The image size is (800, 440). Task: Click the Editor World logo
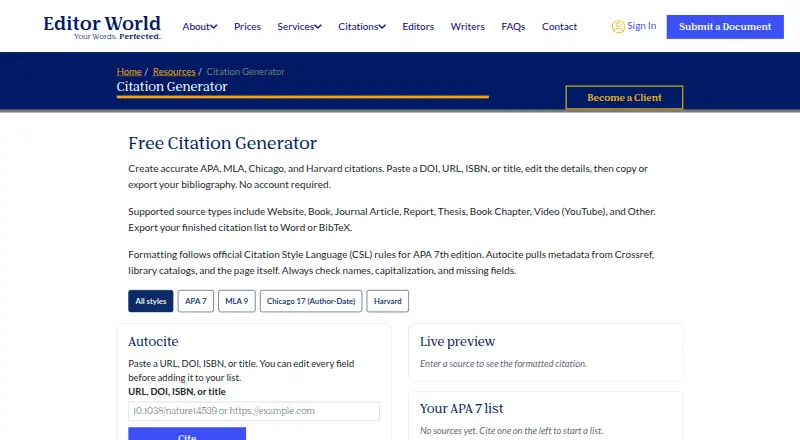pos(102,27)
